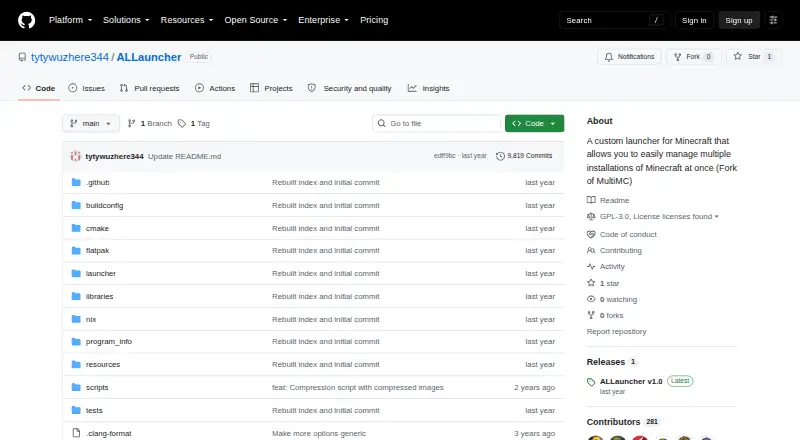Open the Pull requests tab
The image size is (800, 440).
tap(149, 88)
